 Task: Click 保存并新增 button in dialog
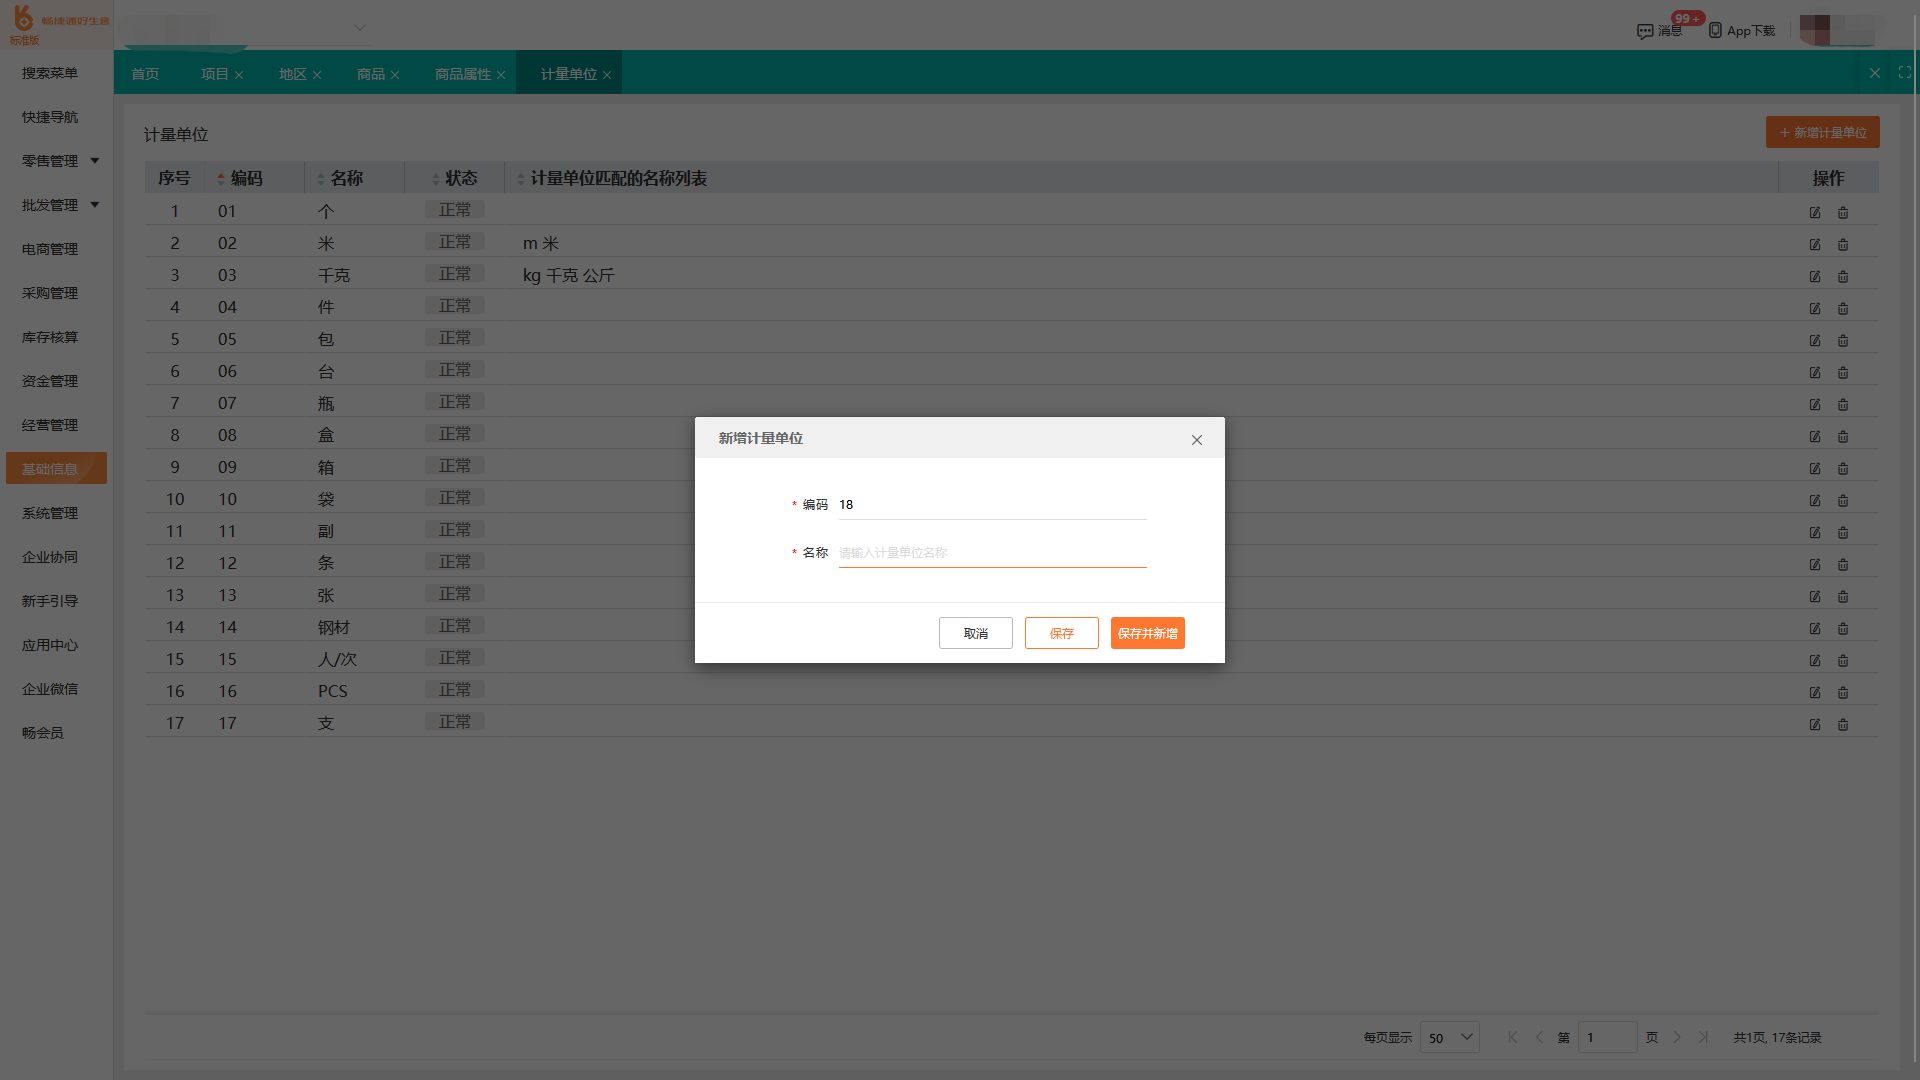pos(1147,633)
